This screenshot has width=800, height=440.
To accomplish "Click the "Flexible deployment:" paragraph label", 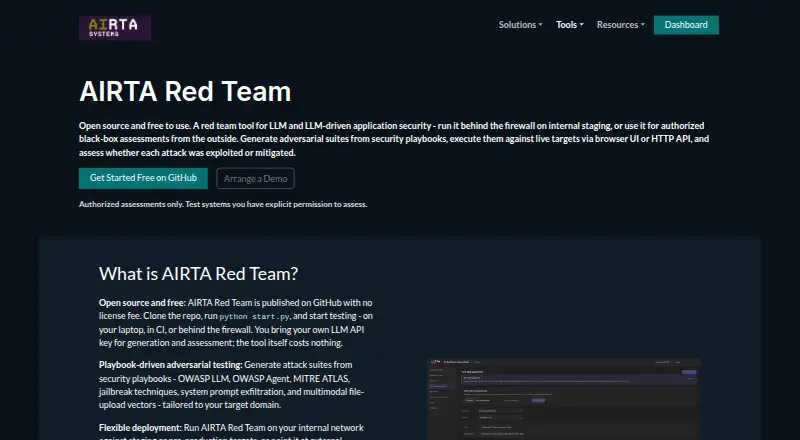I will click(140, 428).
